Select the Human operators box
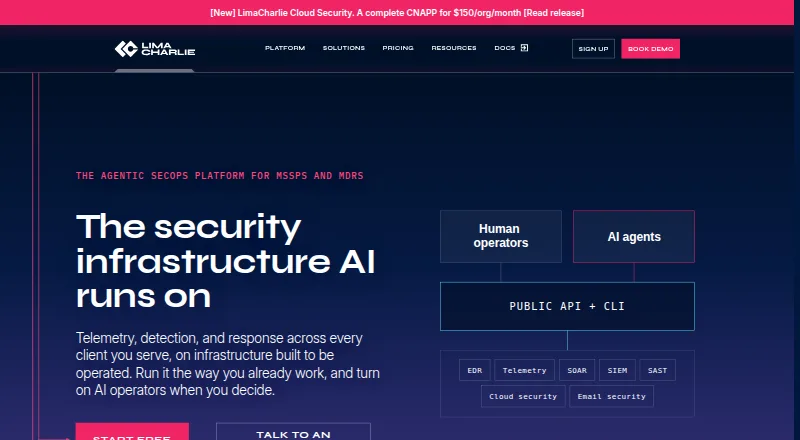800x440 pixels. (501, 236)
